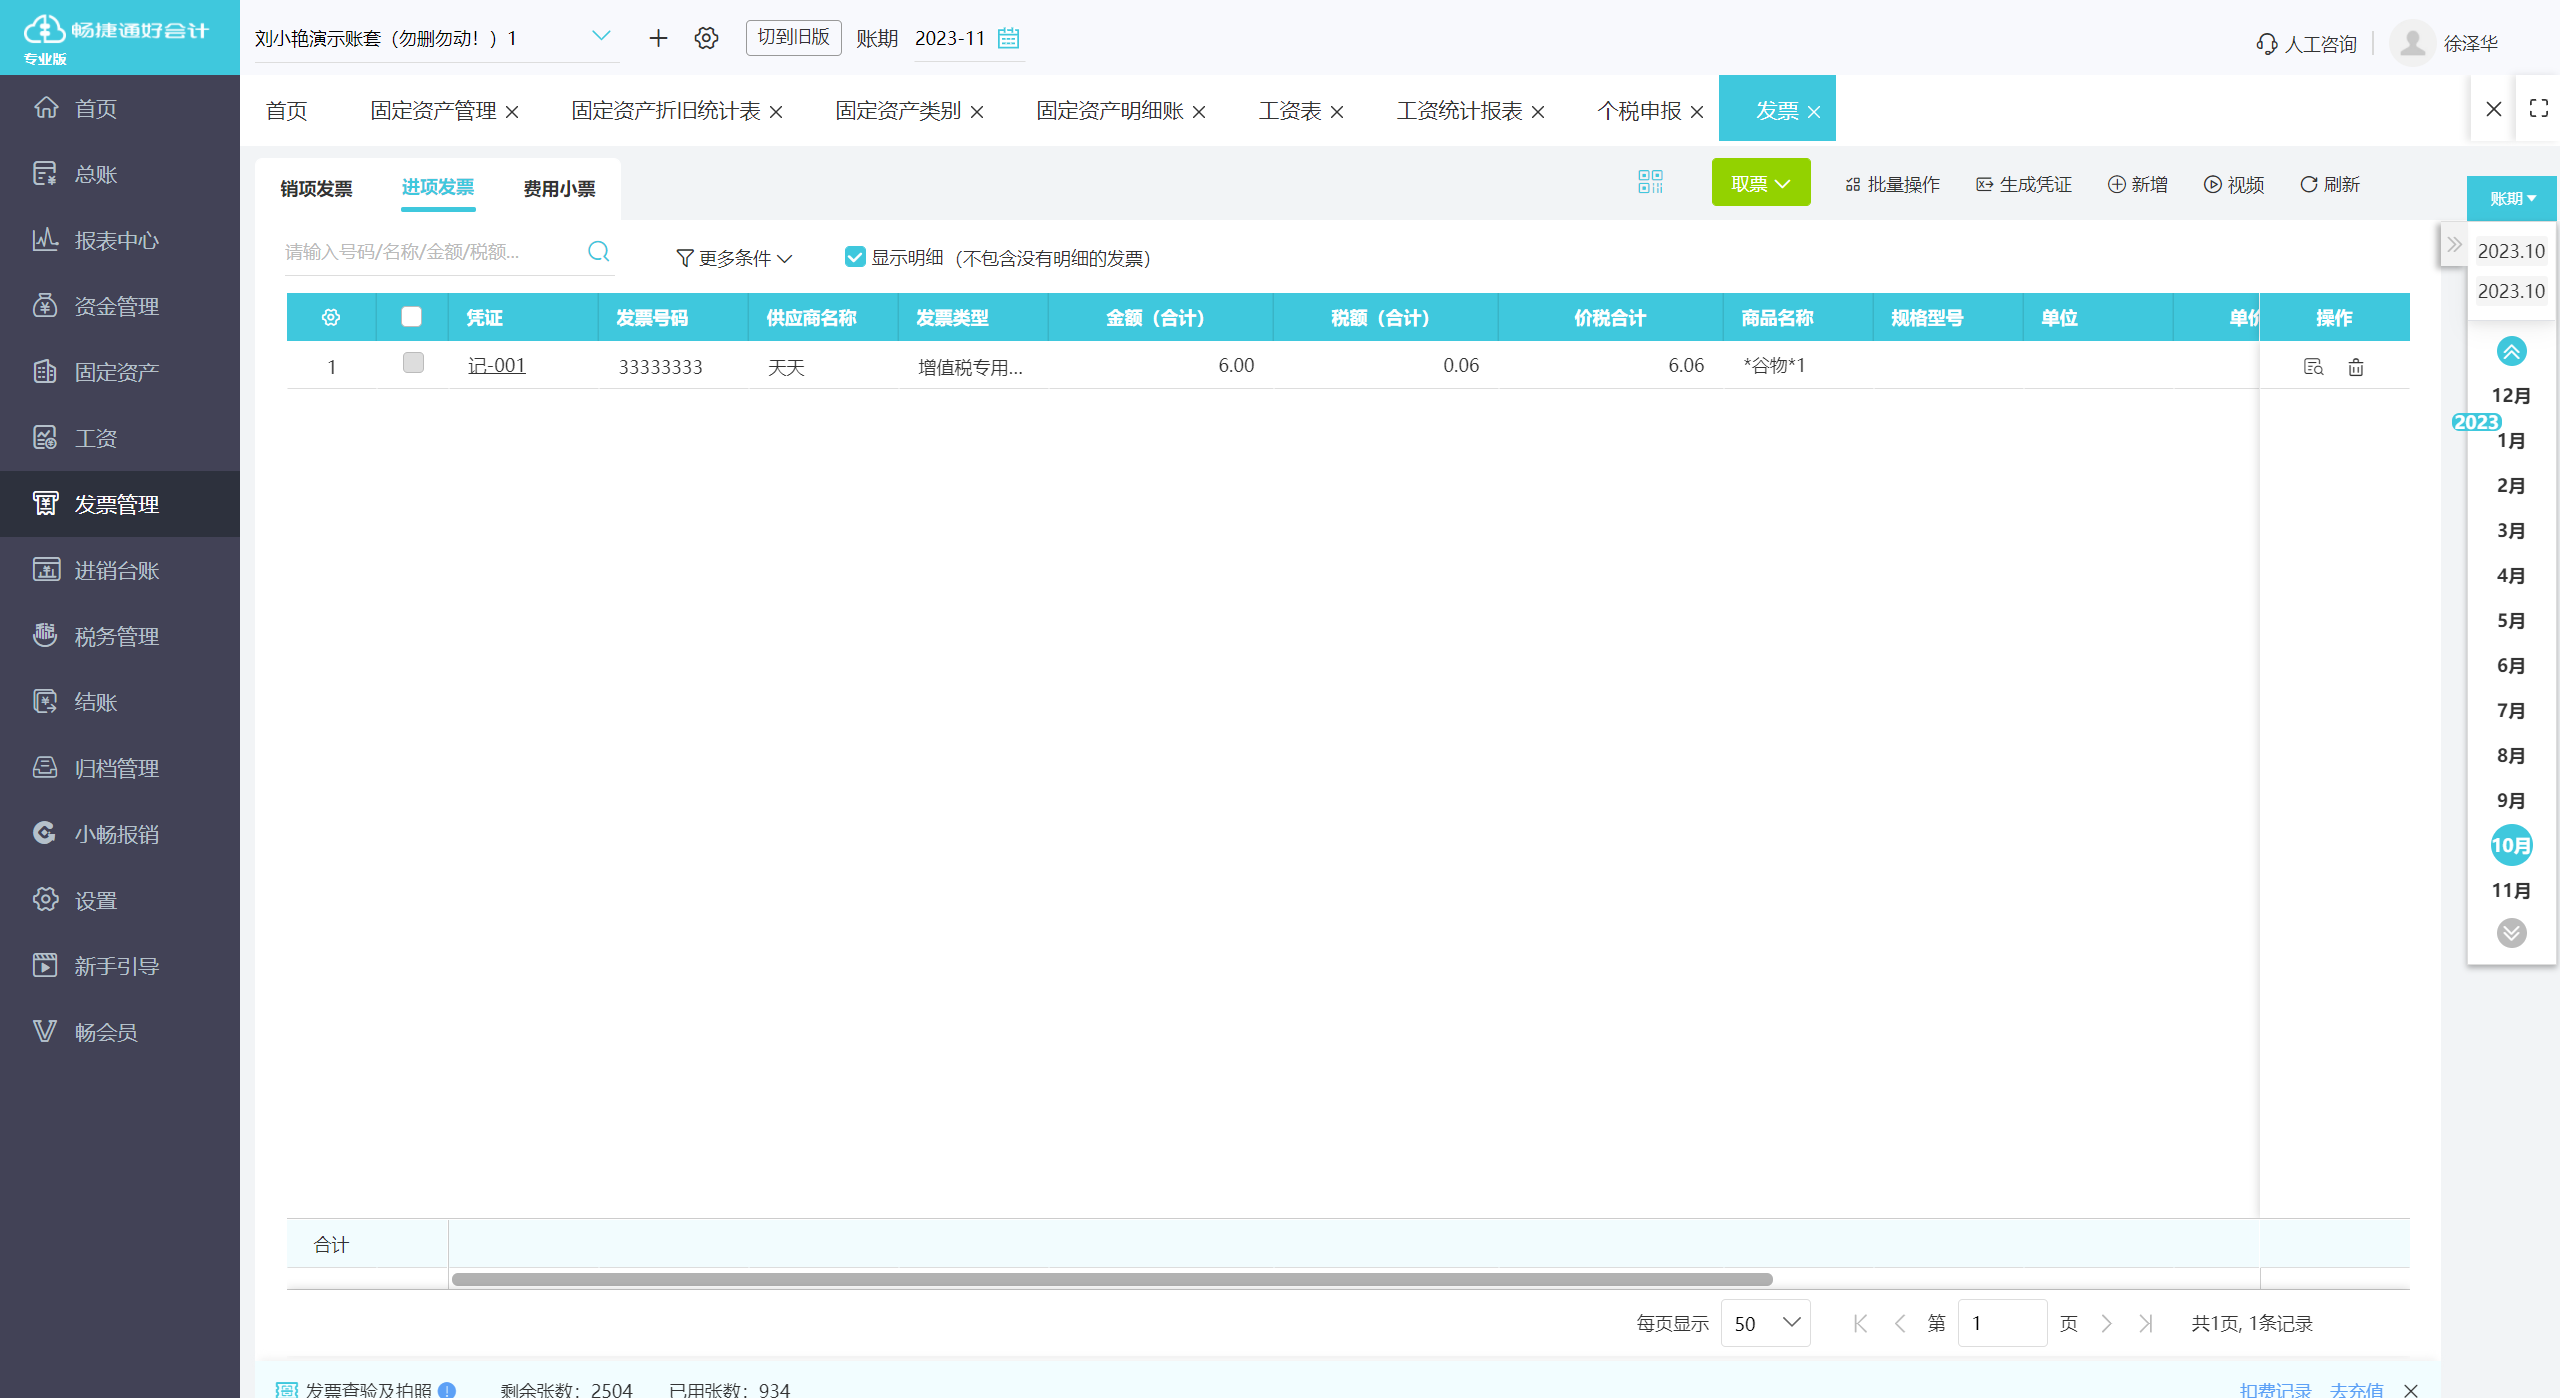2560x1398 pixels.
Task: Click the batch operation icon
Action: 1851,184
